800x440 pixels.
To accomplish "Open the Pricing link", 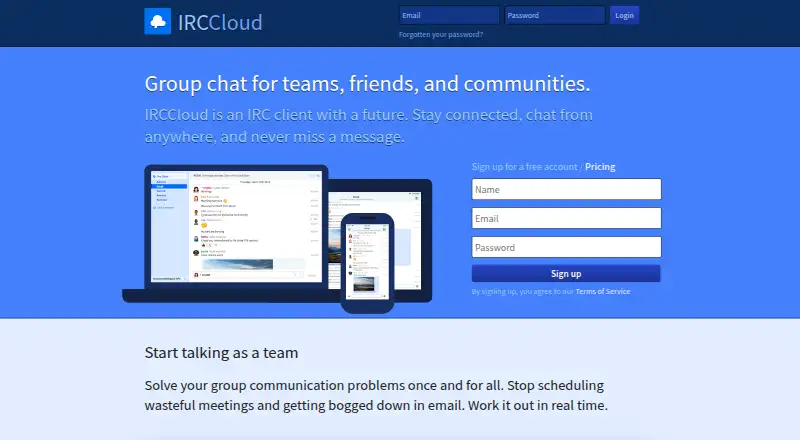I will 600,167.
